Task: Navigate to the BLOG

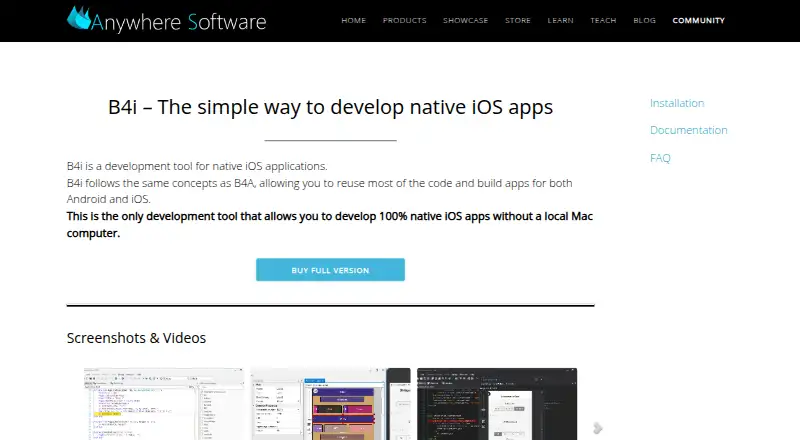Action: [644, 20]
